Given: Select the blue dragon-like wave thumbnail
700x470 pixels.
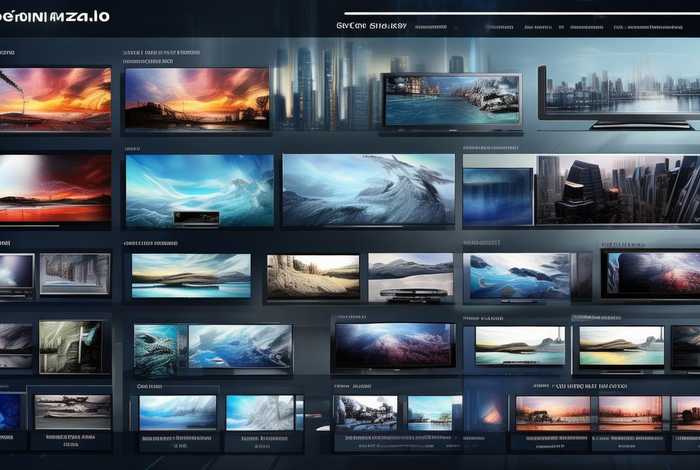Looking at the screenshot, I should click(160, 348).
